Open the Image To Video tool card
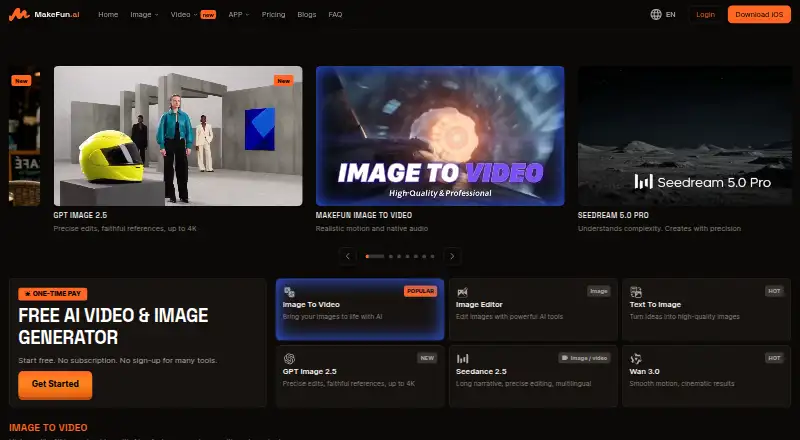 (360, 309)
